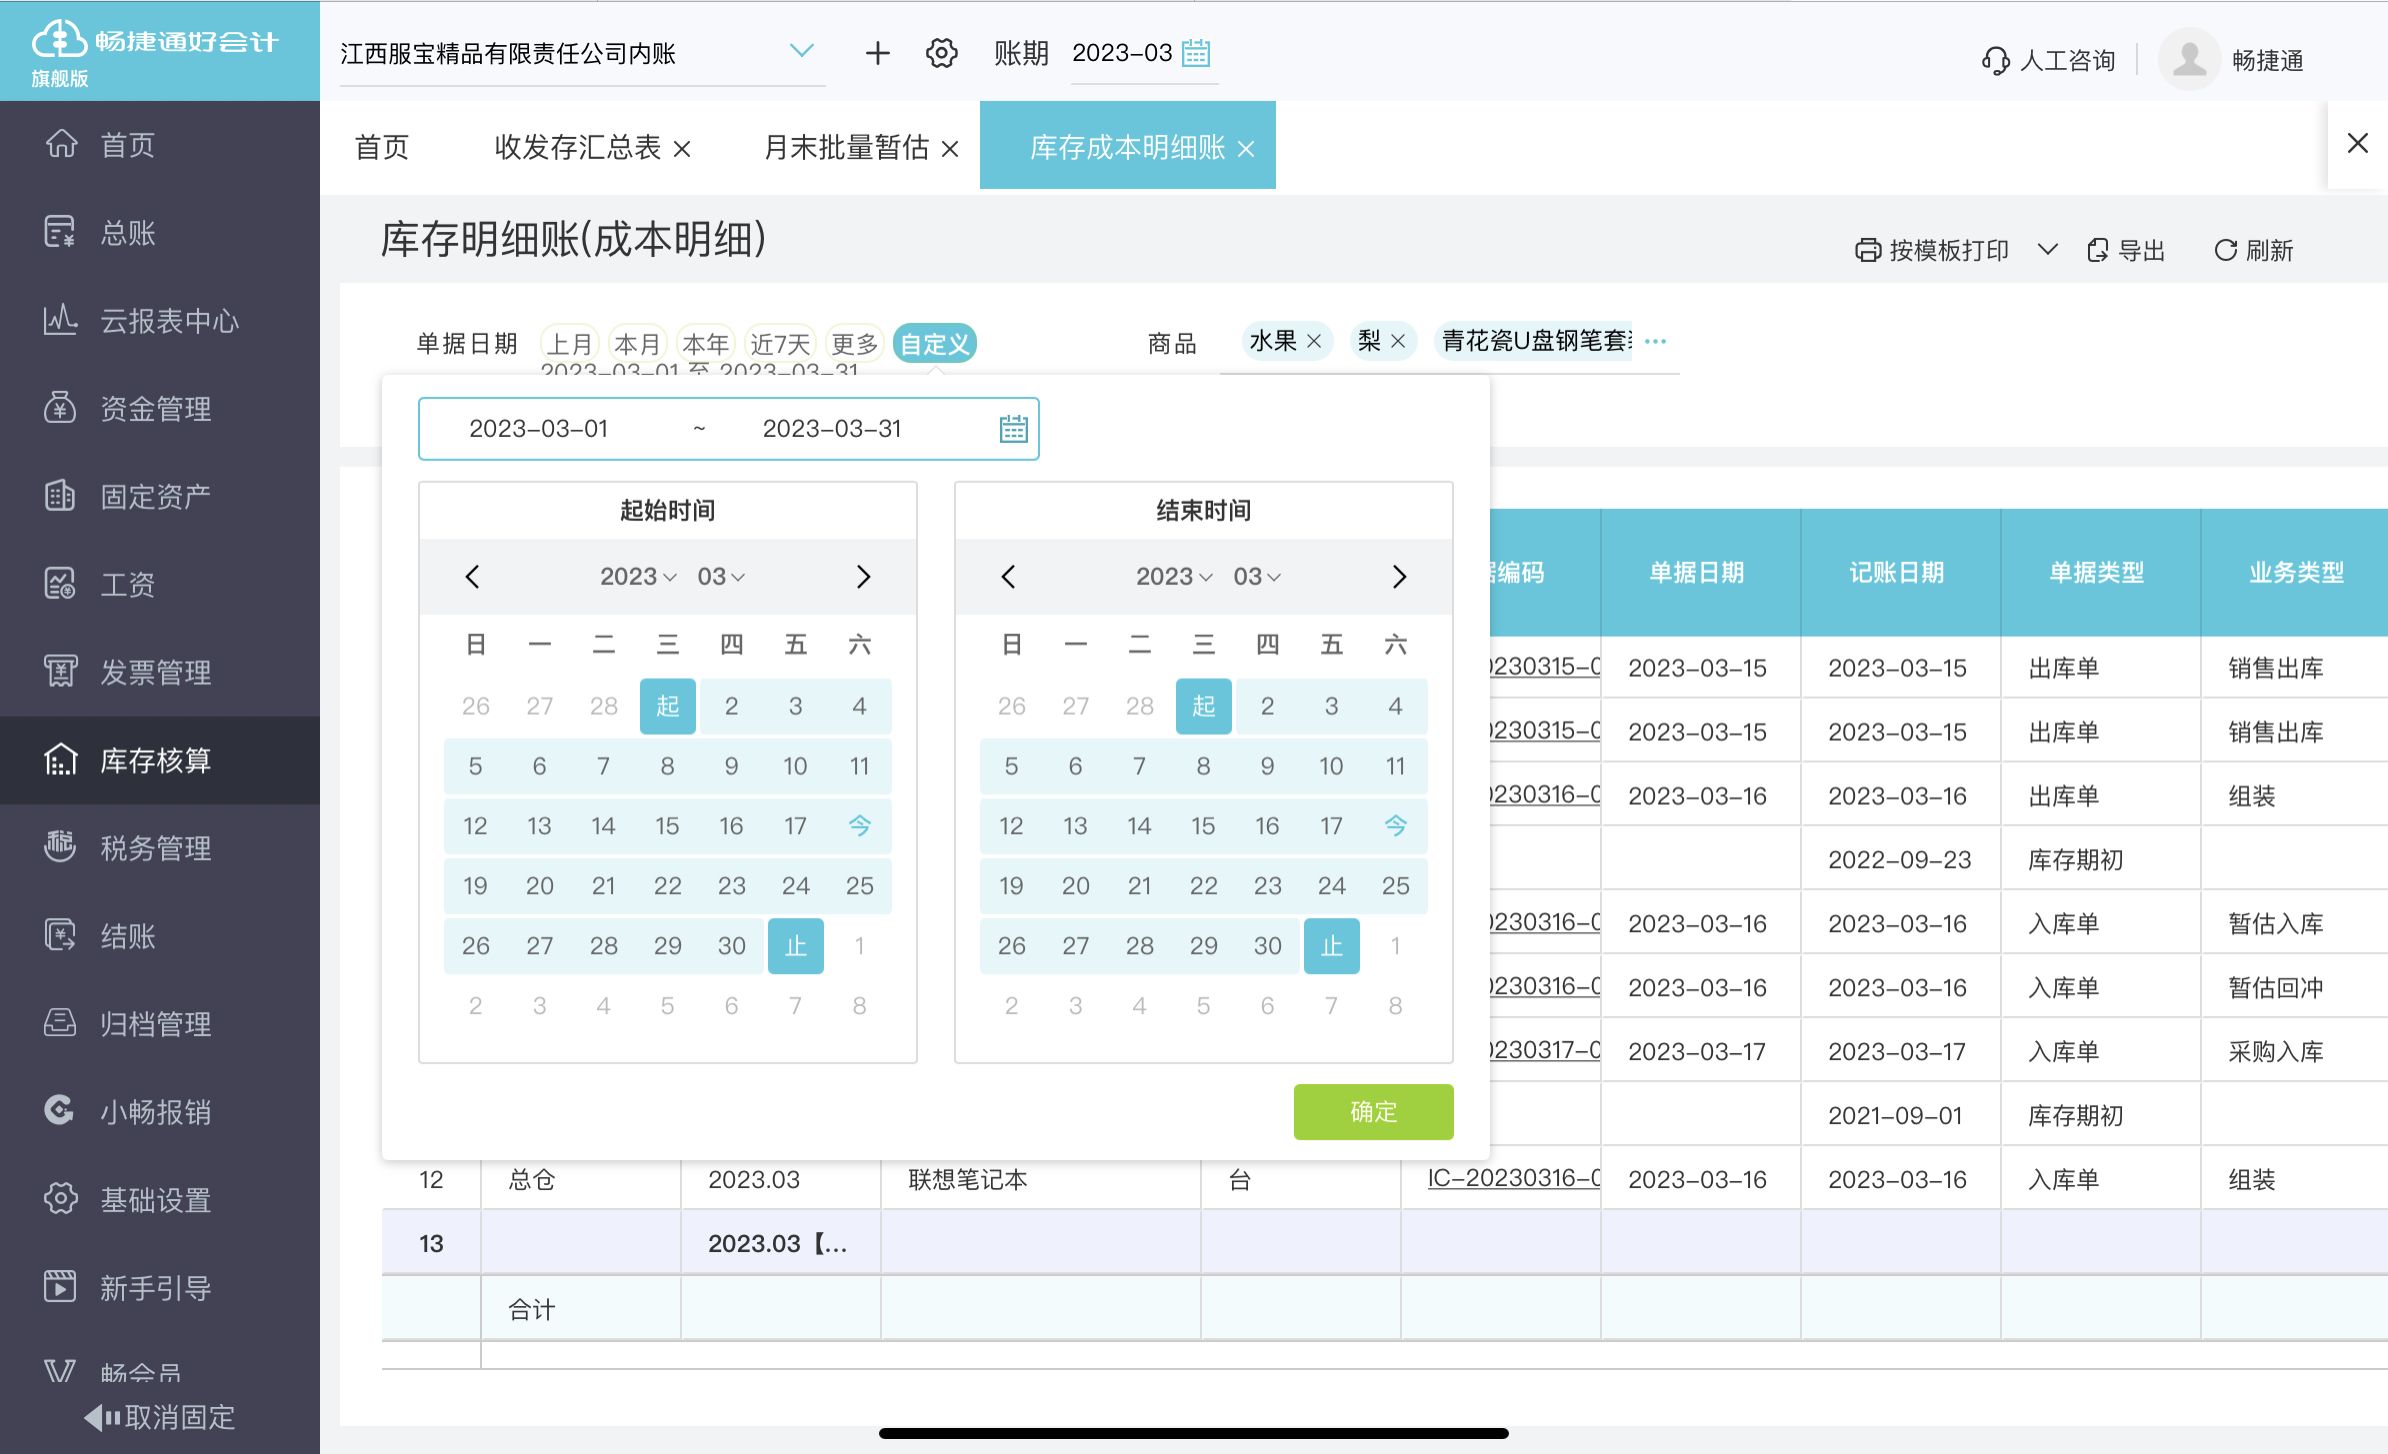The height and width of the screenshot is (1454, 2388).
Task: Select 自定义 date range toggle
Action: coord(938,345)
